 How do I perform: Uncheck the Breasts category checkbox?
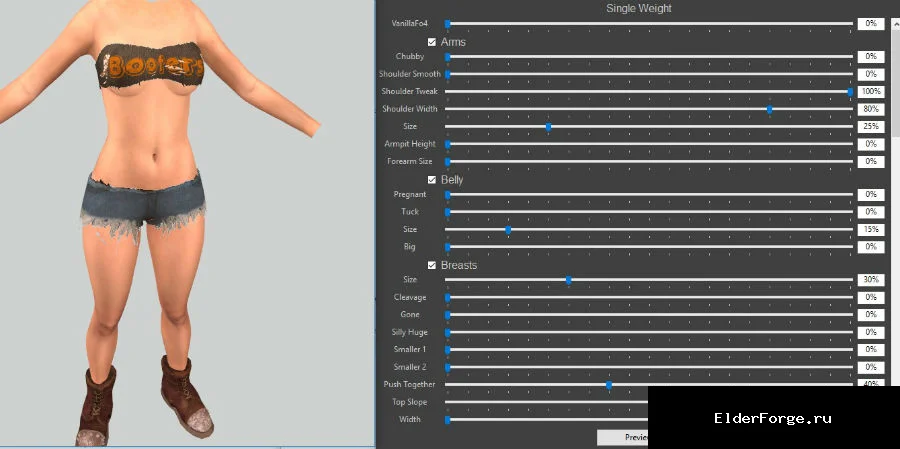[432, 265]
